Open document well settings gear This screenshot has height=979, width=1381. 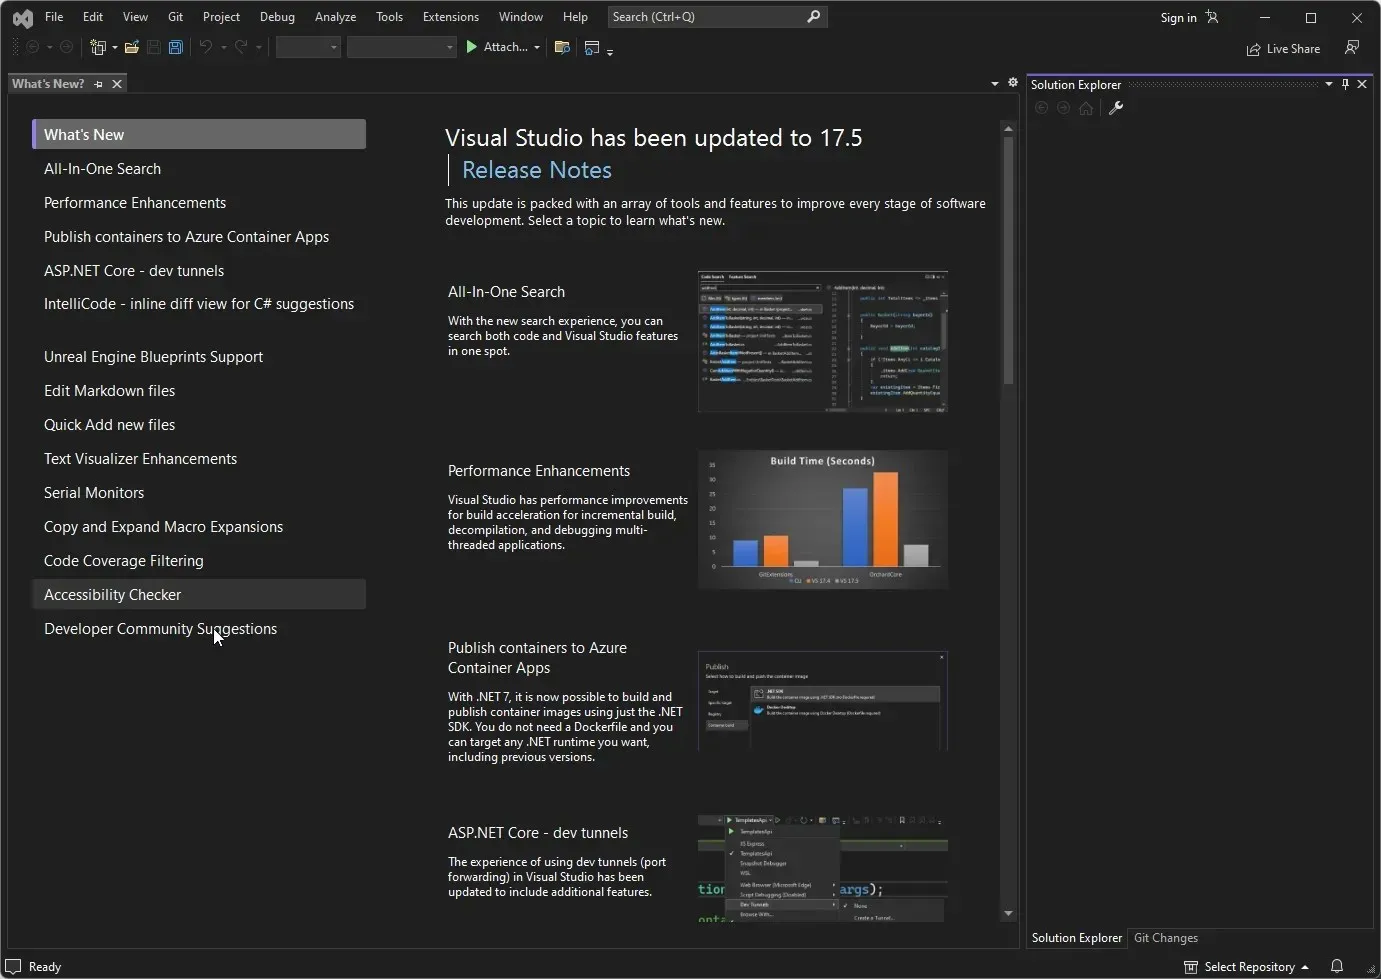point(1012,83)
